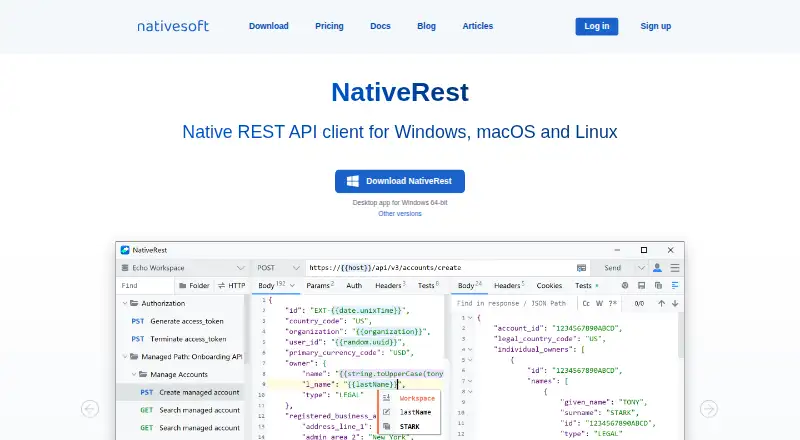Image resolution: width=800 pixels, height=440 pixels.
Task: Open the POST method dropdown
Action: tap(278, 268)
